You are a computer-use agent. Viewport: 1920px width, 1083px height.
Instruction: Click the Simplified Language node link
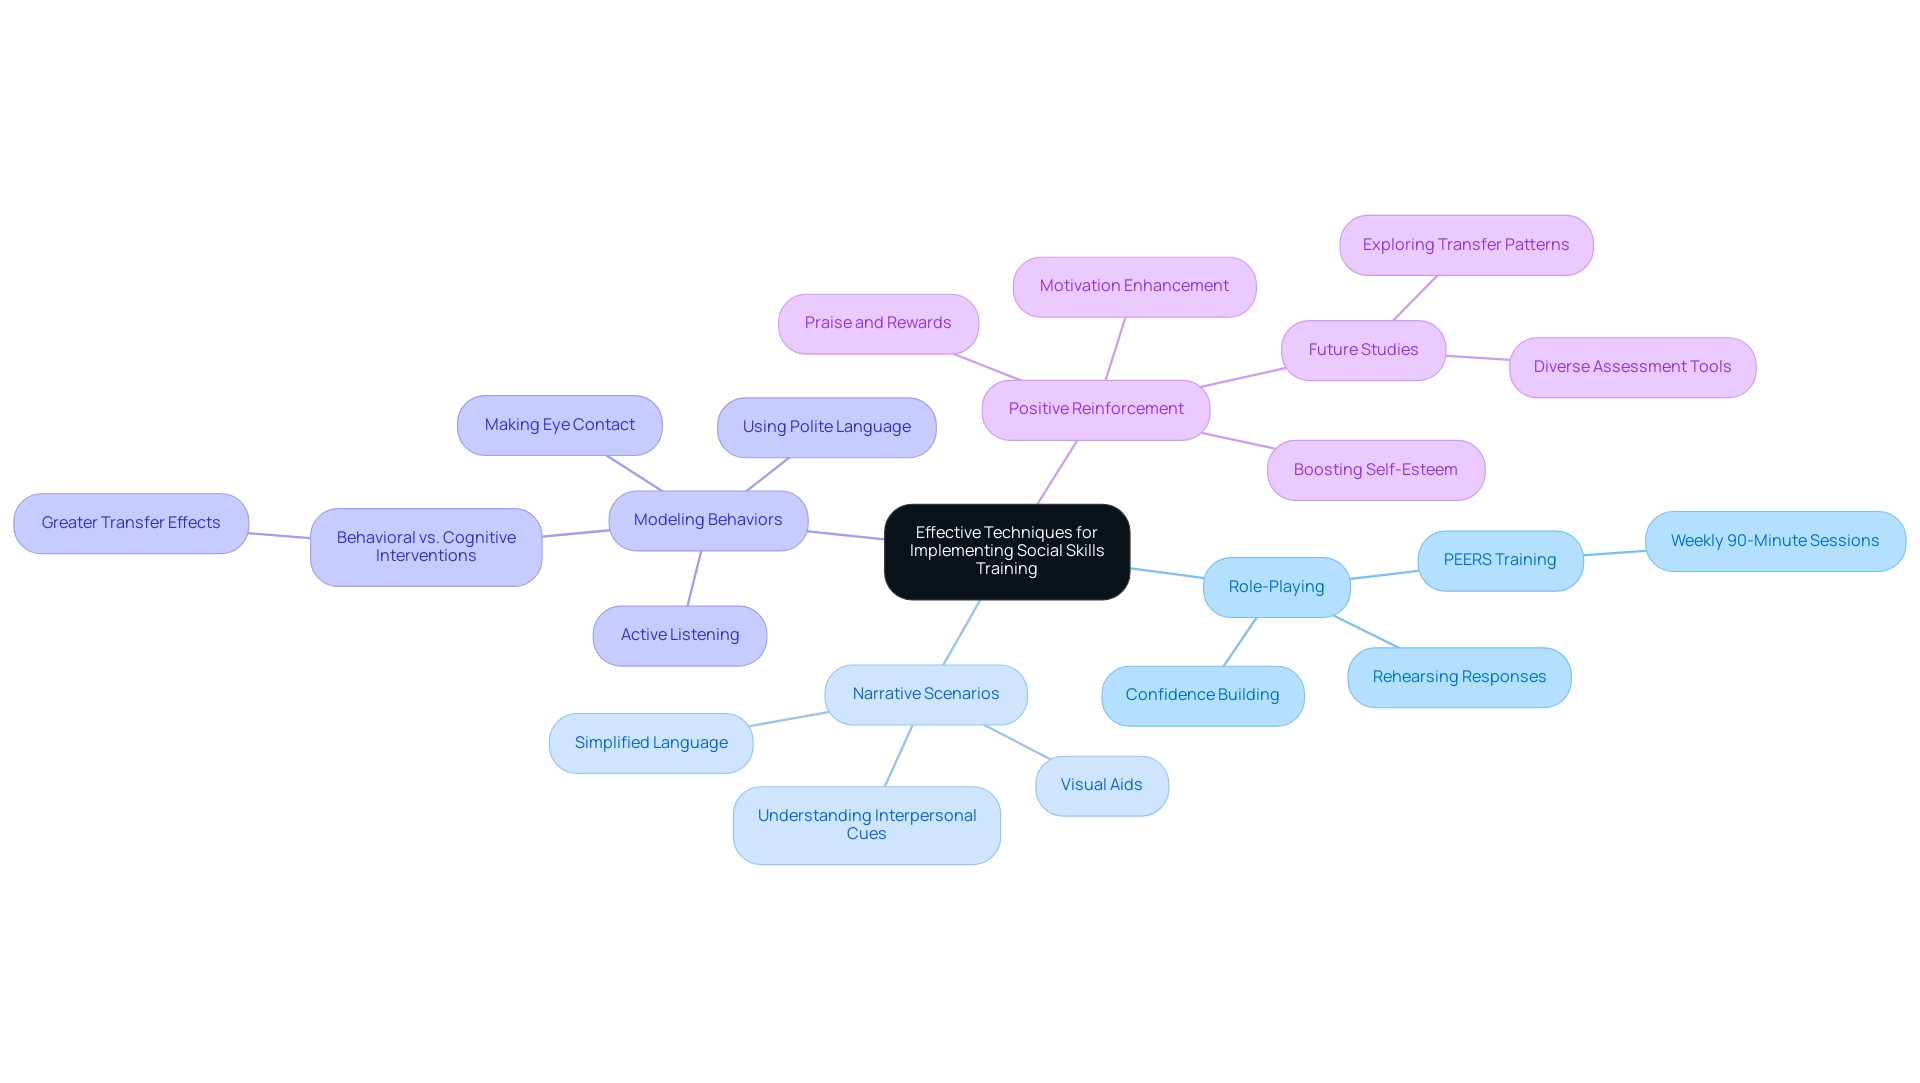(651, 741)
